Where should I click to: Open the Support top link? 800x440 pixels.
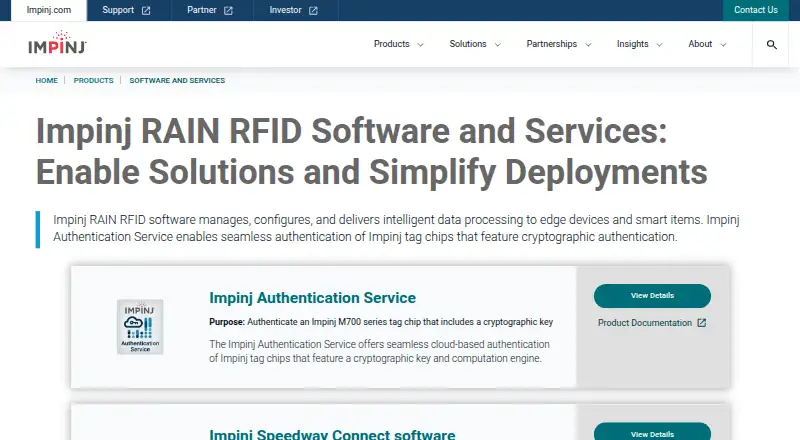pos(118,10)
